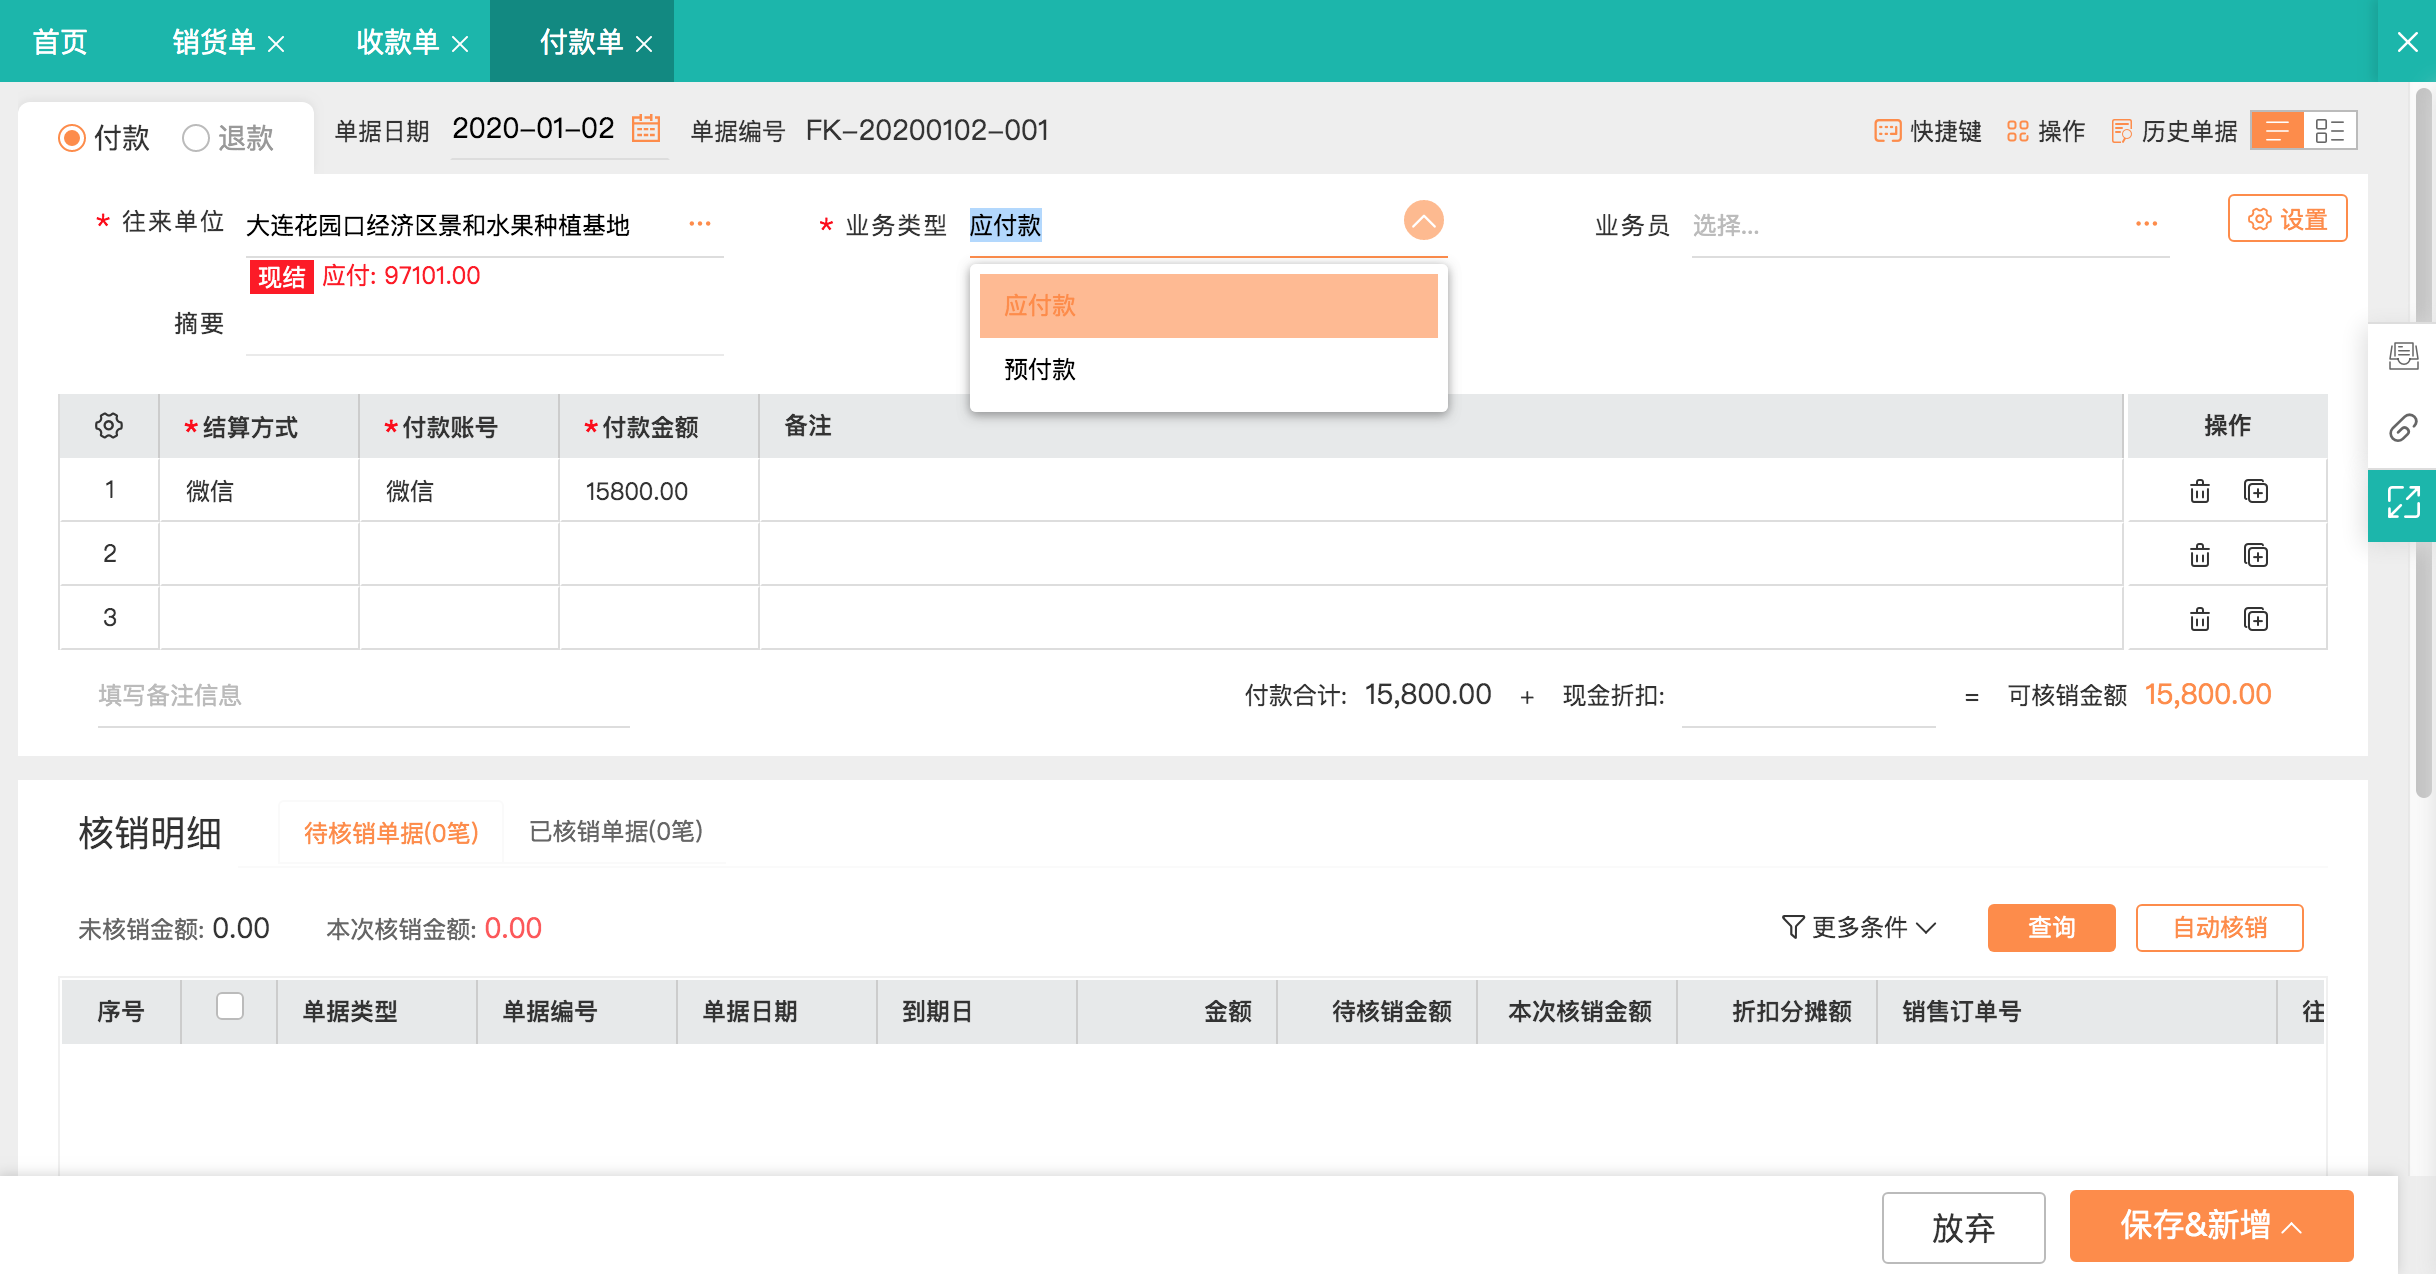Select 退款 radio button
Screen dimensions: 2436x1274
tap(197, 135)
